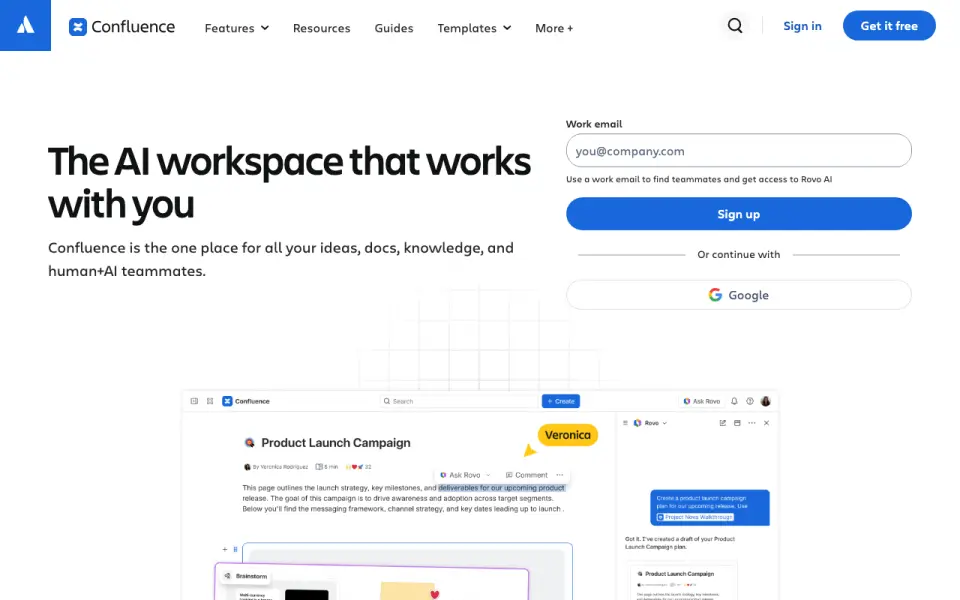
Task: Click the Project Nova Walkthrough chip
Action: [694, 517]
